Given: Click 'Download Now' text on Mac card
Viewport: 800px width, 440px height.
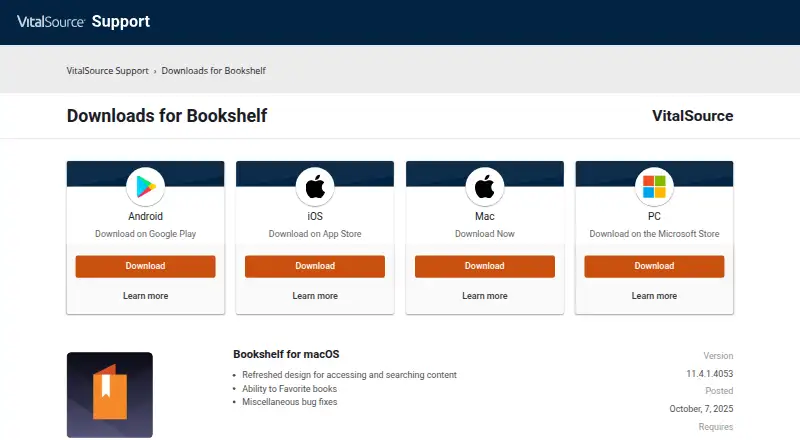Looking at the screenshot, I should click(485, 234).
